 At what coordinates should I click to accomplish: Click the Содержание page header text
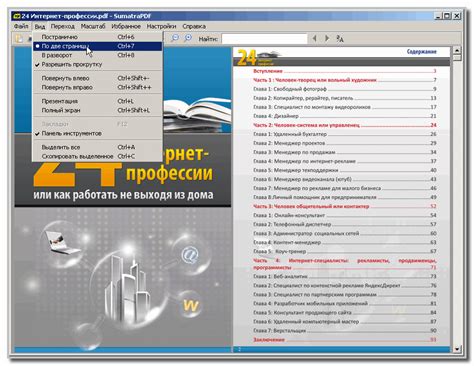(421, 52)
